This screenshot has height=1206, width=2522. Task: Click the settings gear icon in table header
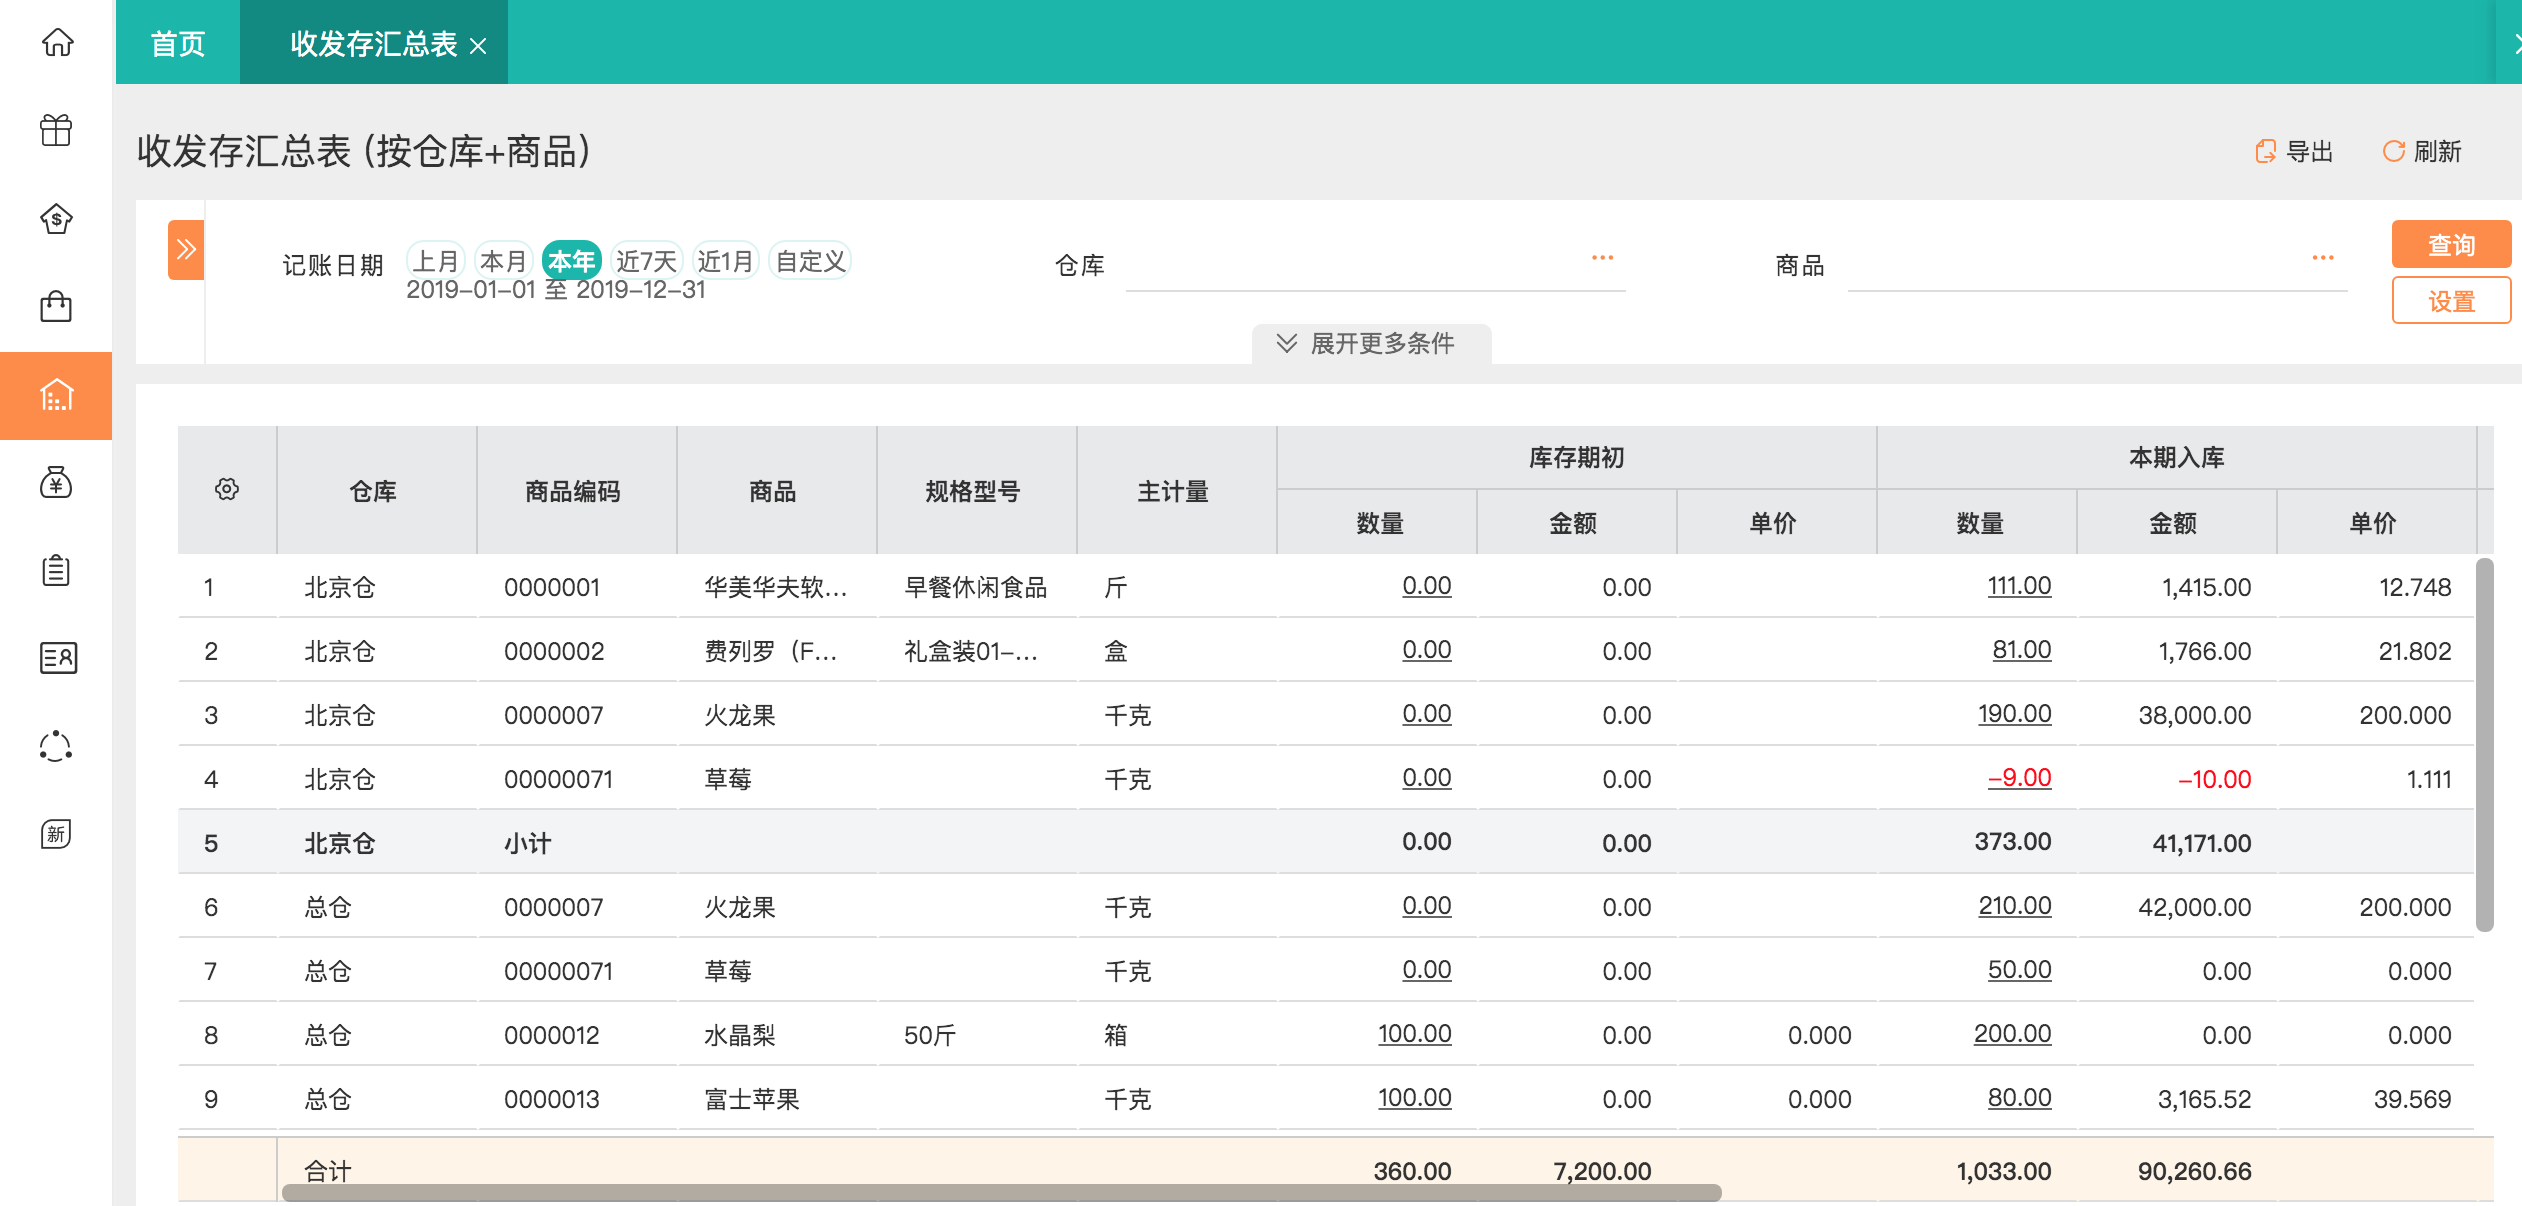227,489
